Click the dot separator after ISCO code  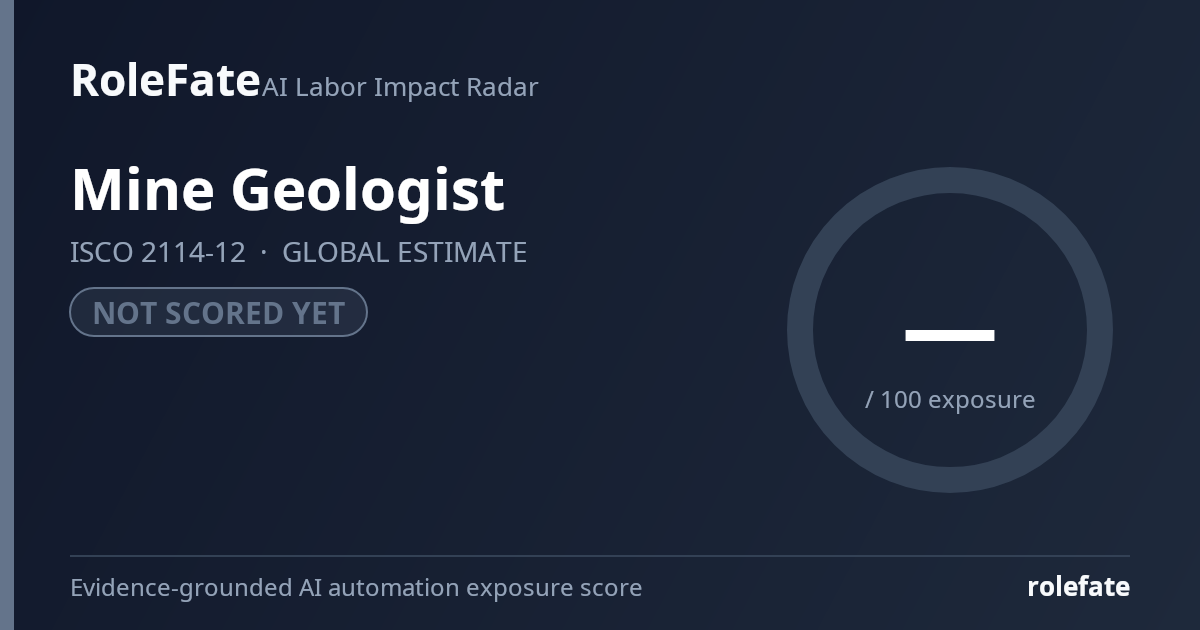(264, 253)
